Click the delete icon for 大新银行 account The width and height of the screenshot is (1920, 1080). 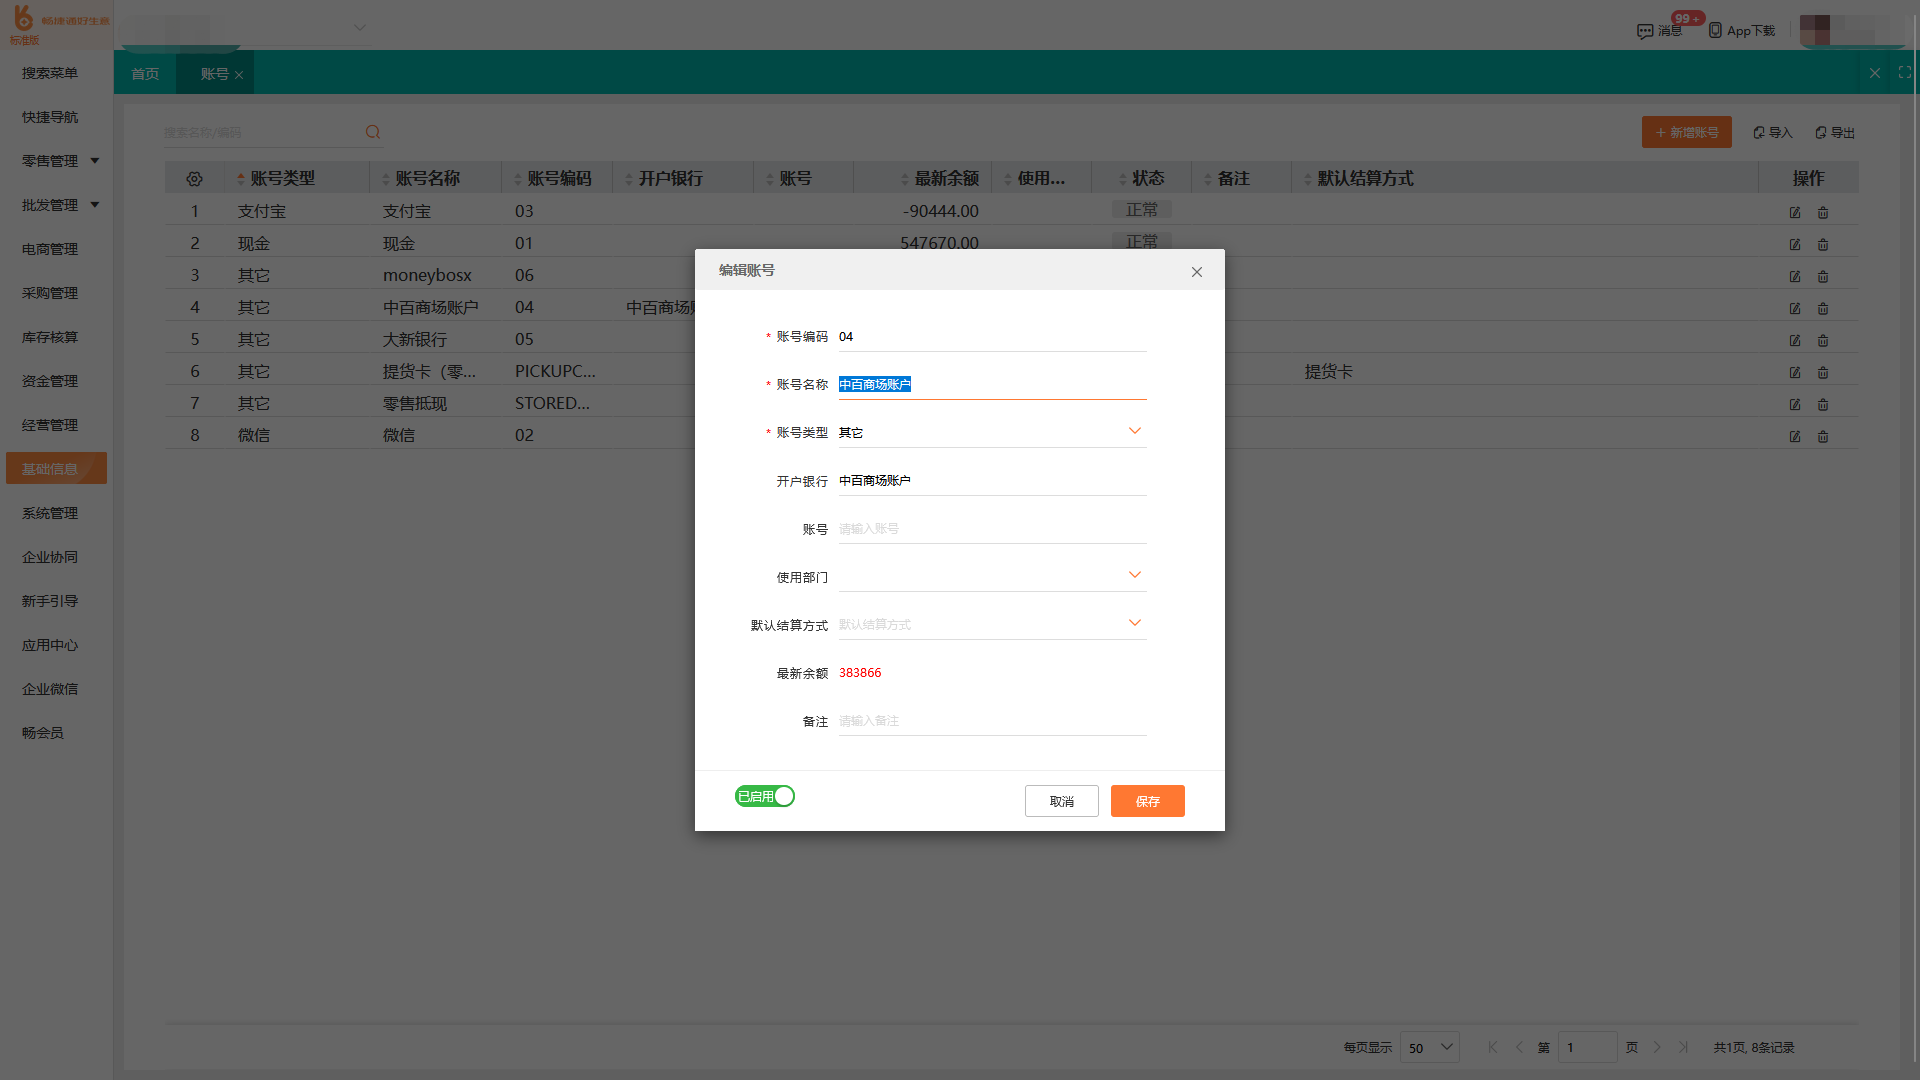(1824, 340)
